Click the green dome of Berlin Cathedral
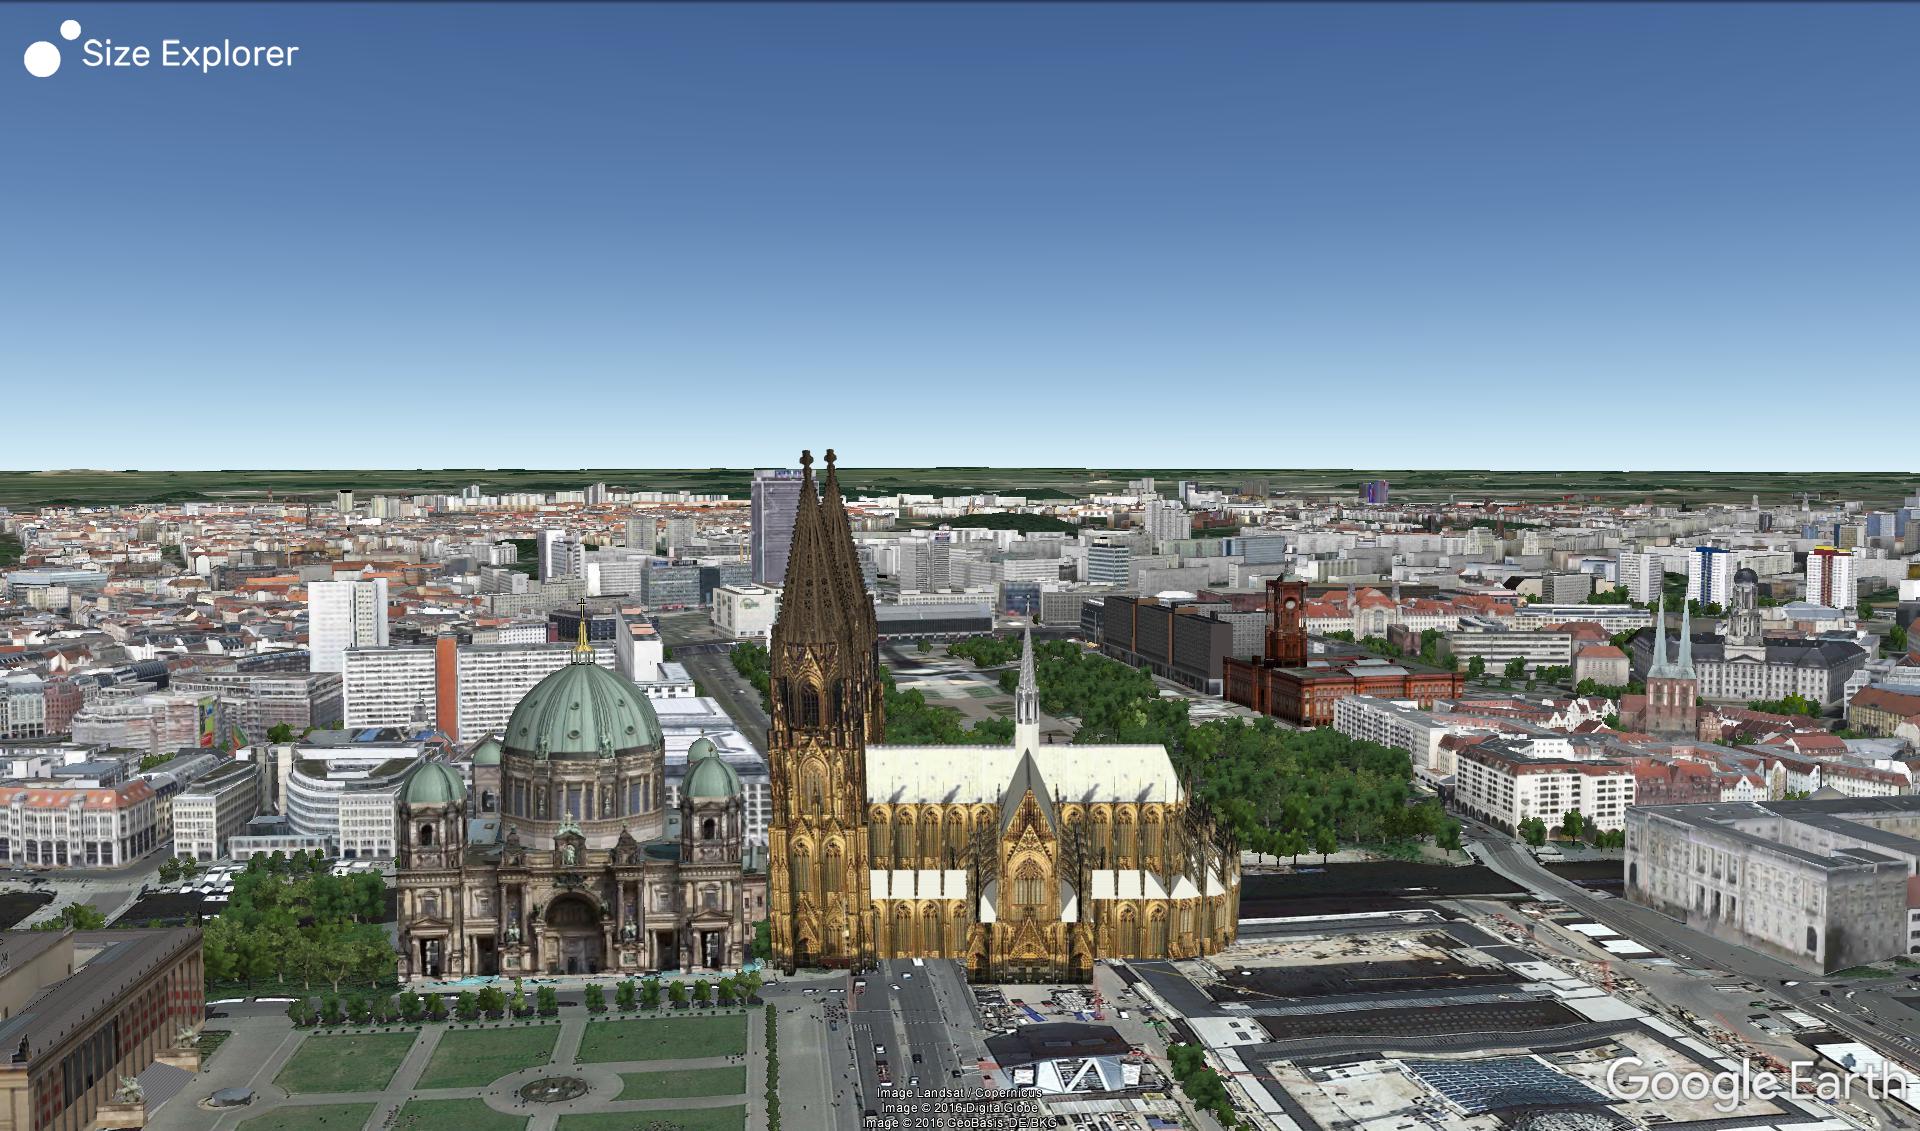 (x=582, y=710)
